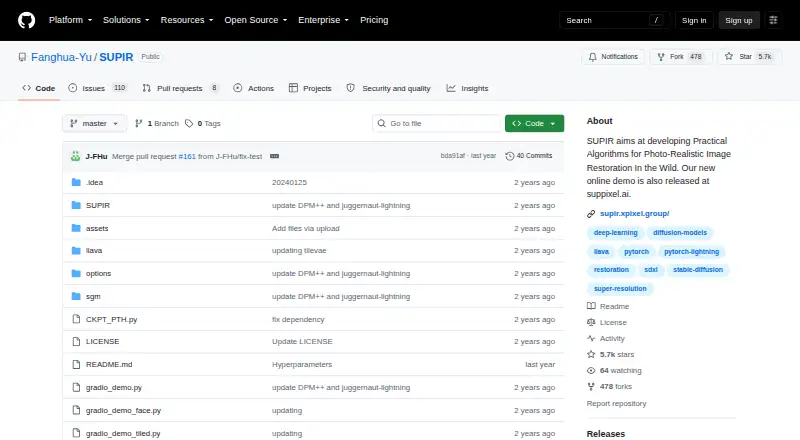Click the J-FHu avatar icon
Viewport: 800px width, 440px height.
coord(76,156)
